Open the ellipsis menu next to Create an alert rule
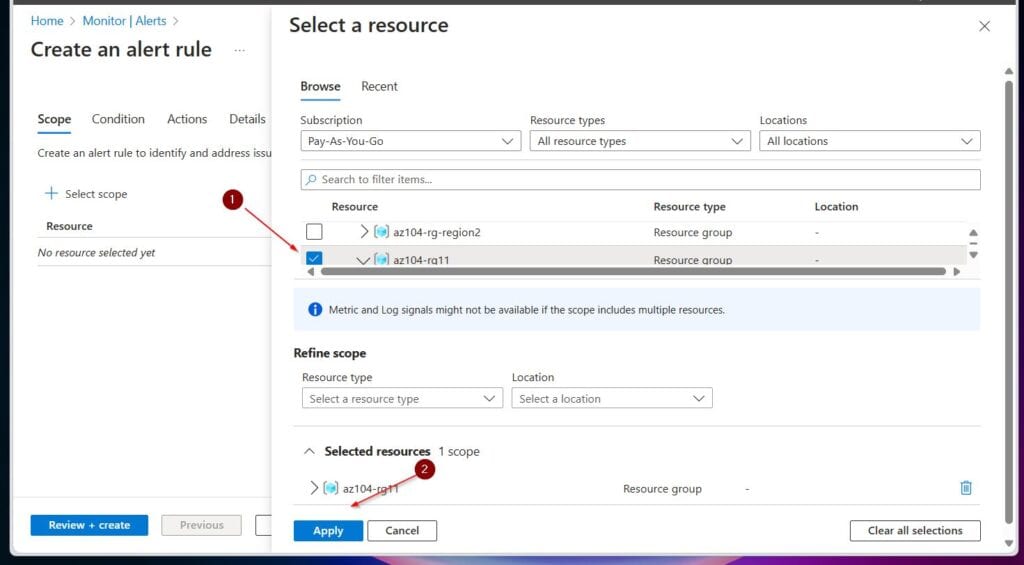The image size is (1024, 565). tap(240, 50)
